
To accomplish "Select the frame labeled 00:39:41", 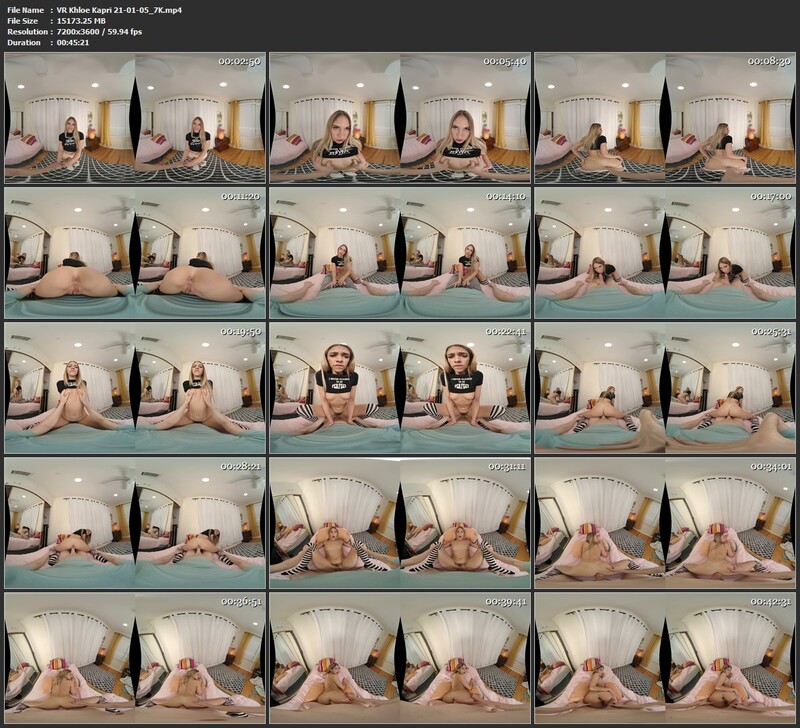I will [x=400, y=657].
